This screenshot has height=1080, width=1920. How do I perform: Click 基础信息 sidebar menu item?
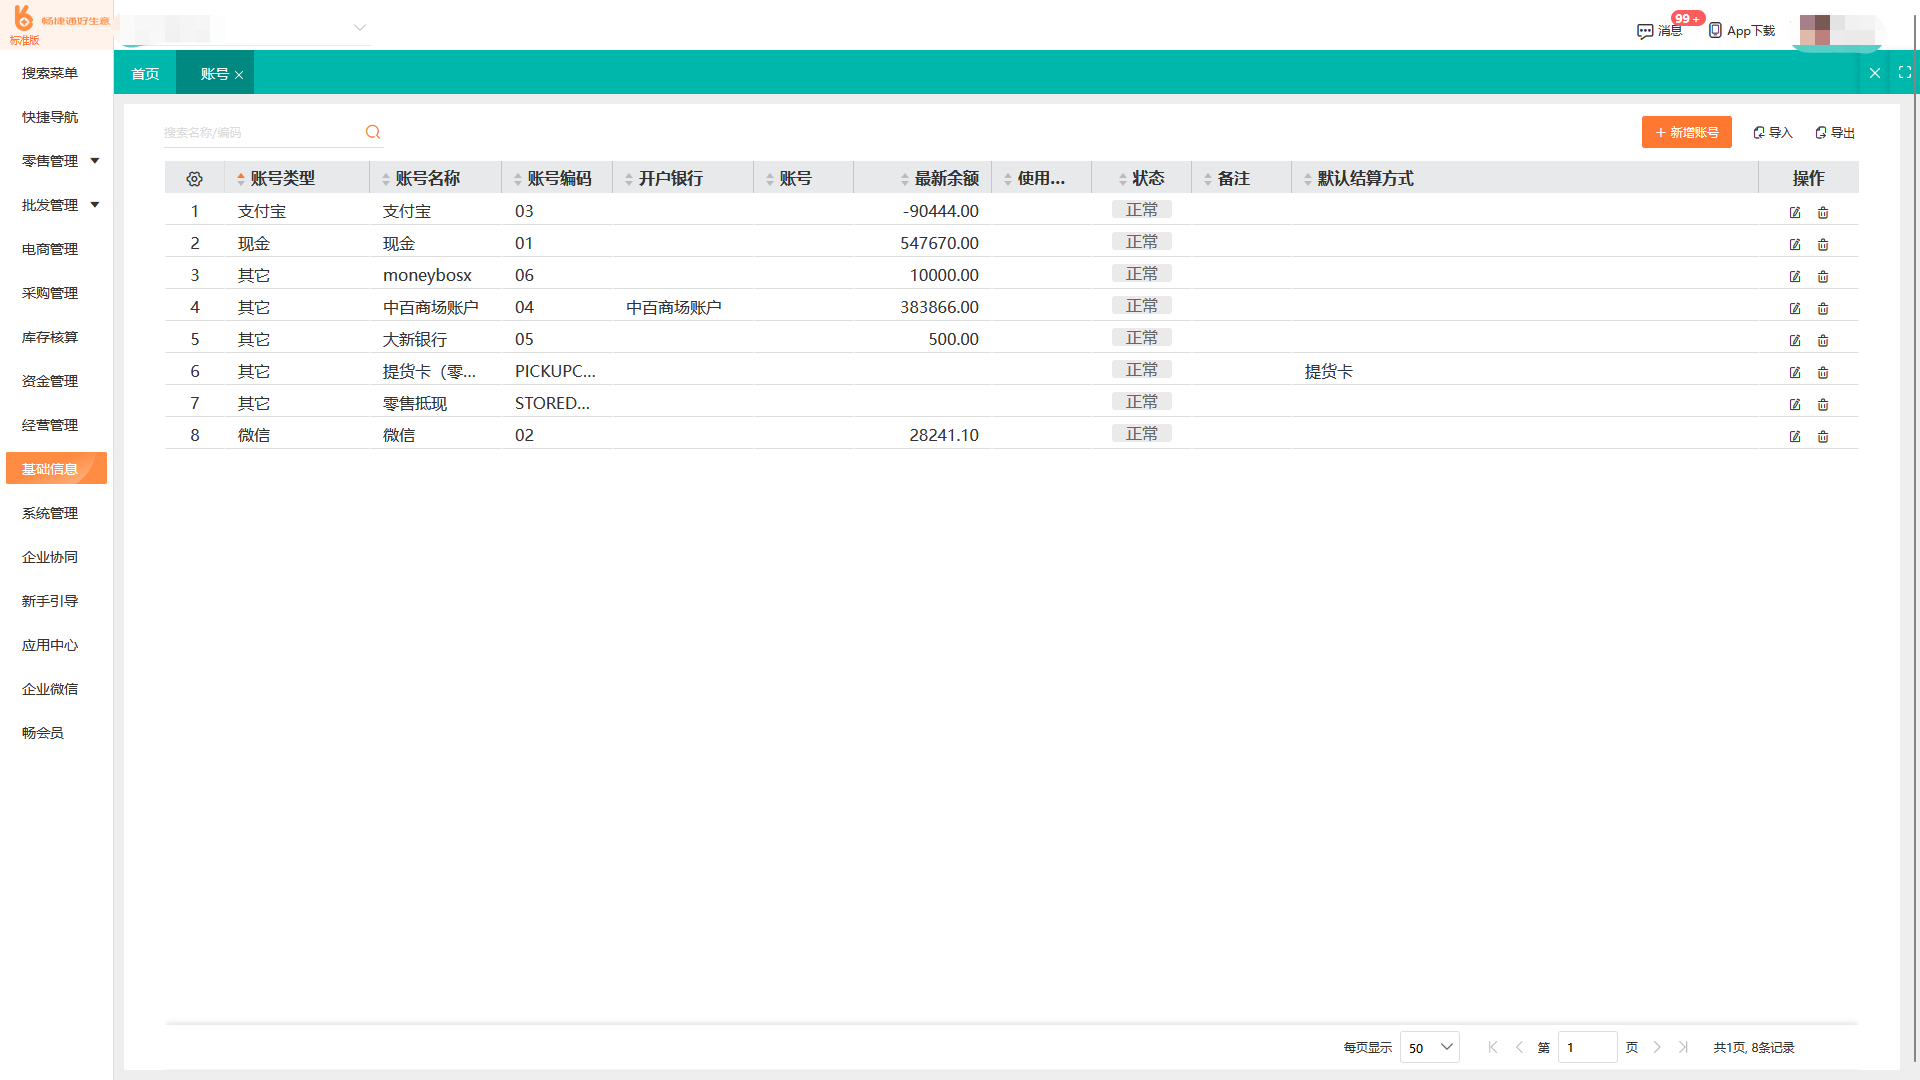click(51, 468)
